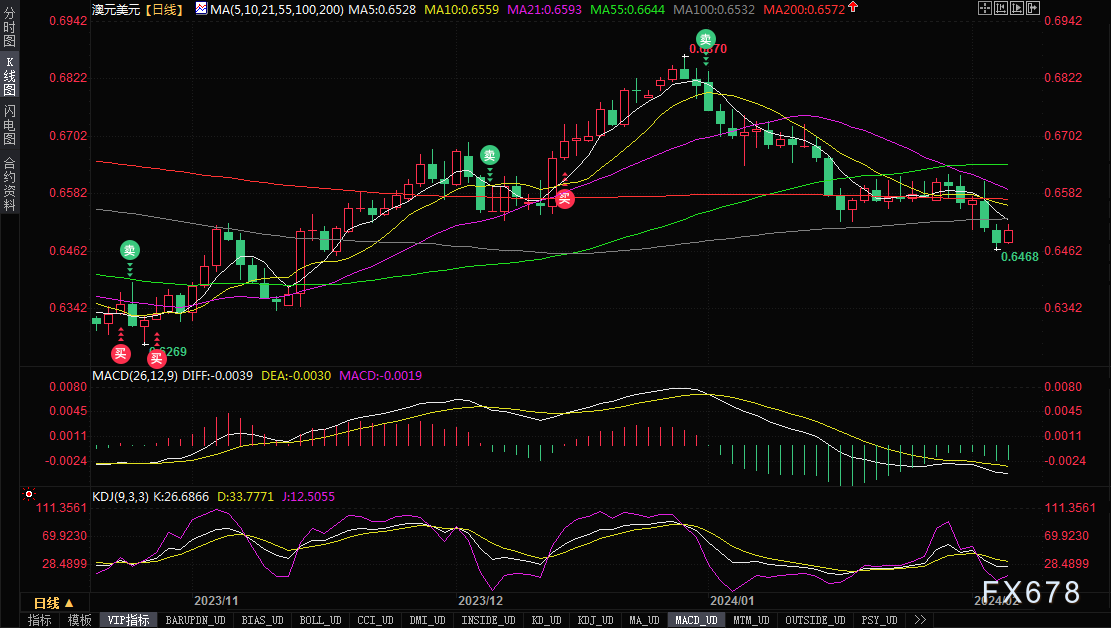Image resolution: width=1111 pixels, height=628 pixels.
Task: Click the red up arrow after MA200
Action: pyautogui.click(x=852, y=9)
